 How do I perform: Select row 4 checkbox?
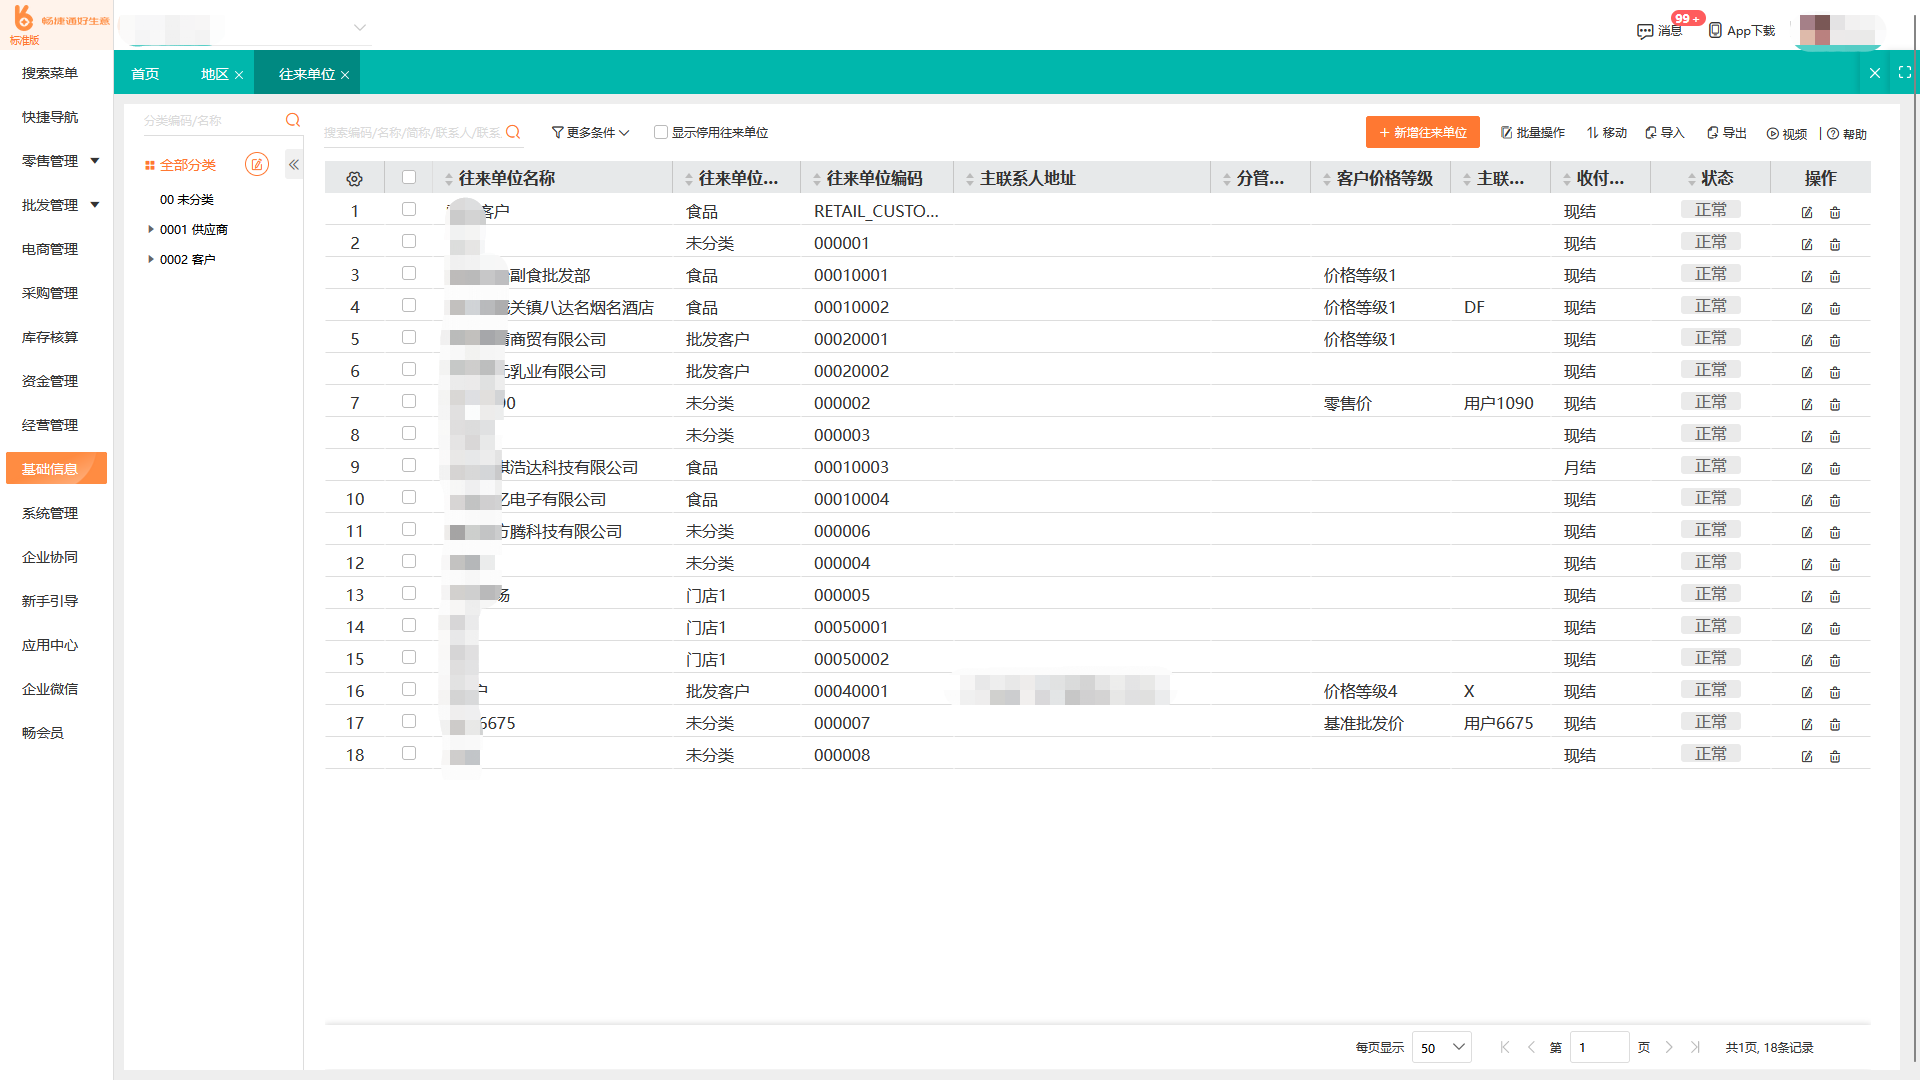(411, 305)
